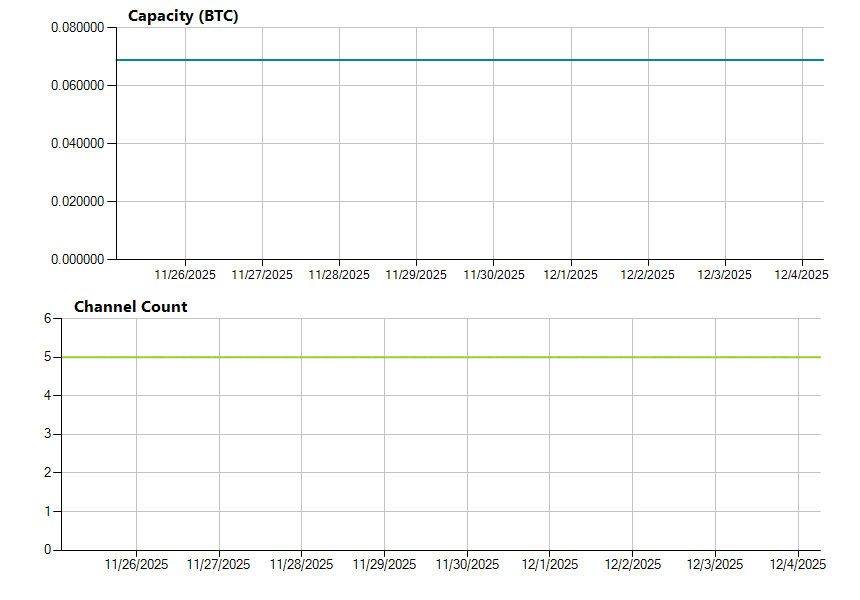Screen dimensions: 860x600
Task: Click the 0.020000 capacity axis label
Action: tap(78, 202)
